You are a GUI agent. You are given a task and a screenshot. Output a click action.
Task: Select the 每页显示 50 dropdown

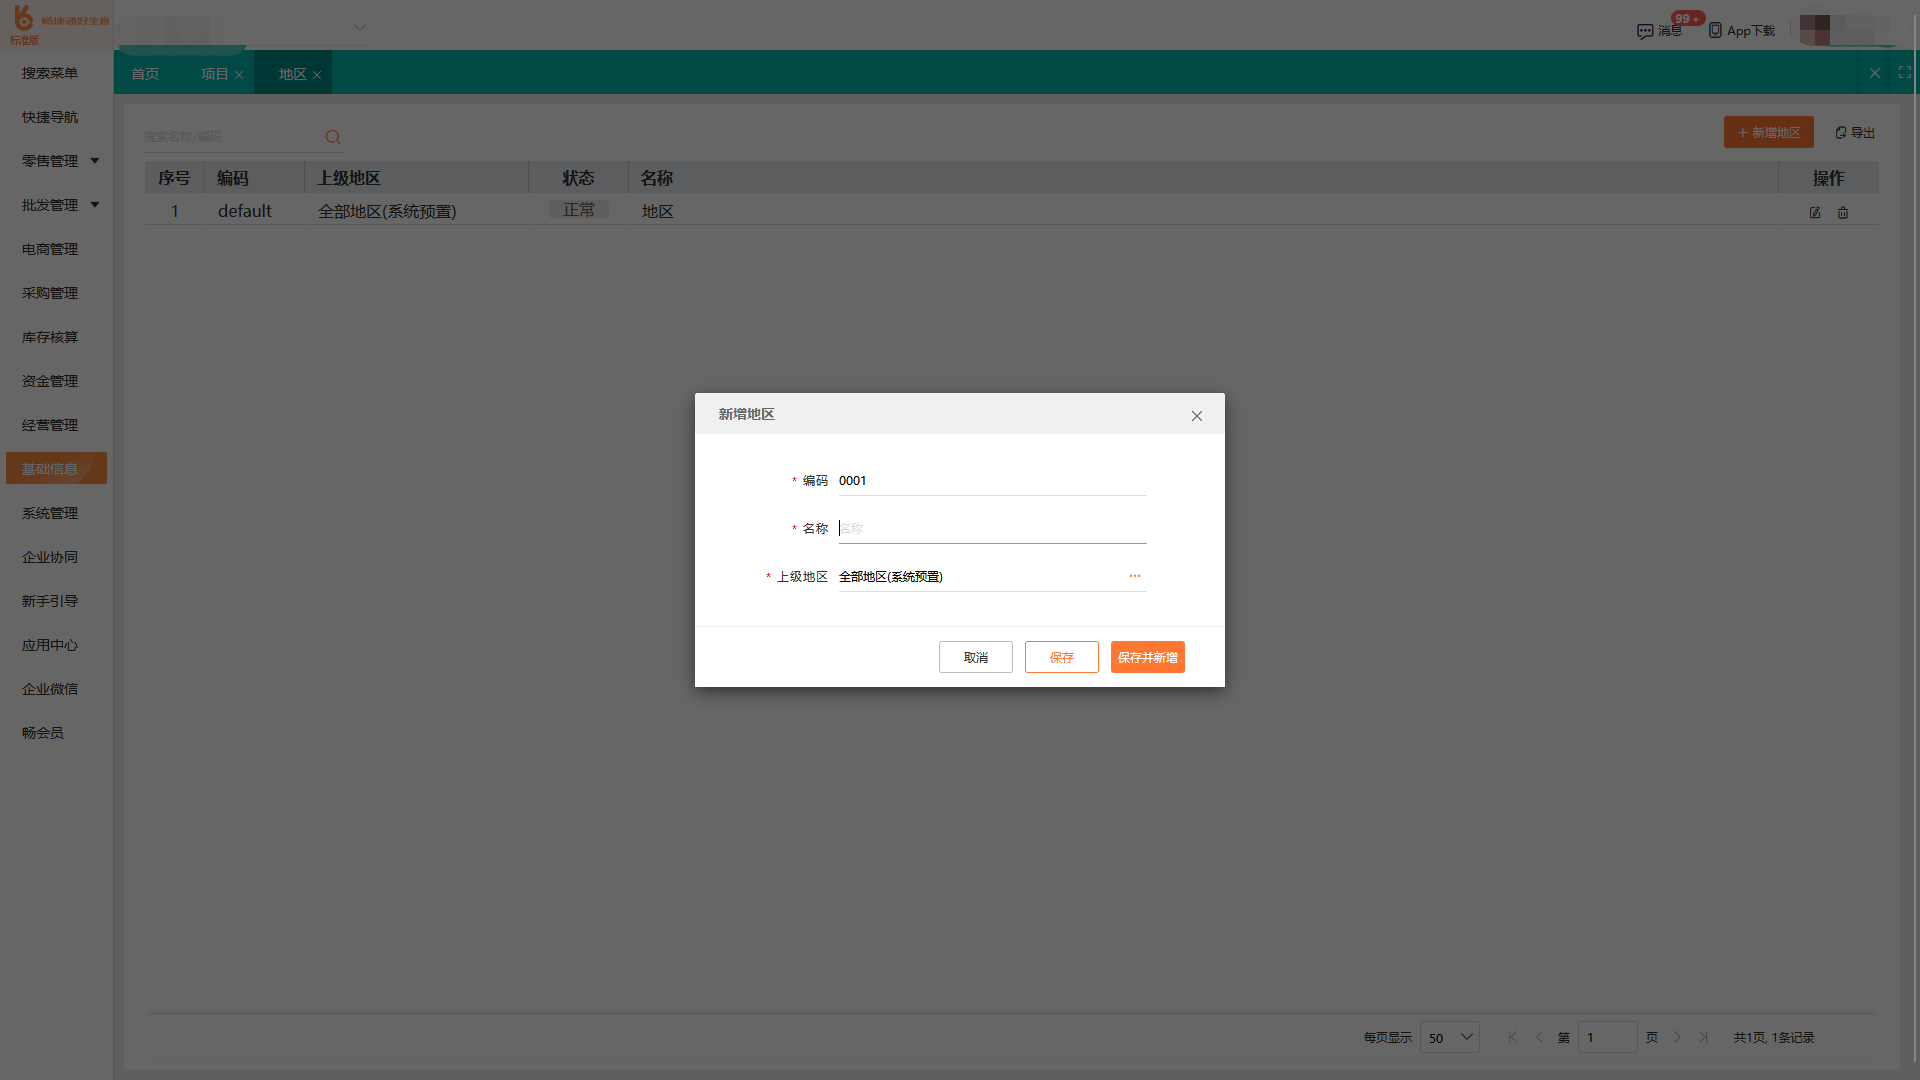pyautogui.click(x=1449, y=1036)
